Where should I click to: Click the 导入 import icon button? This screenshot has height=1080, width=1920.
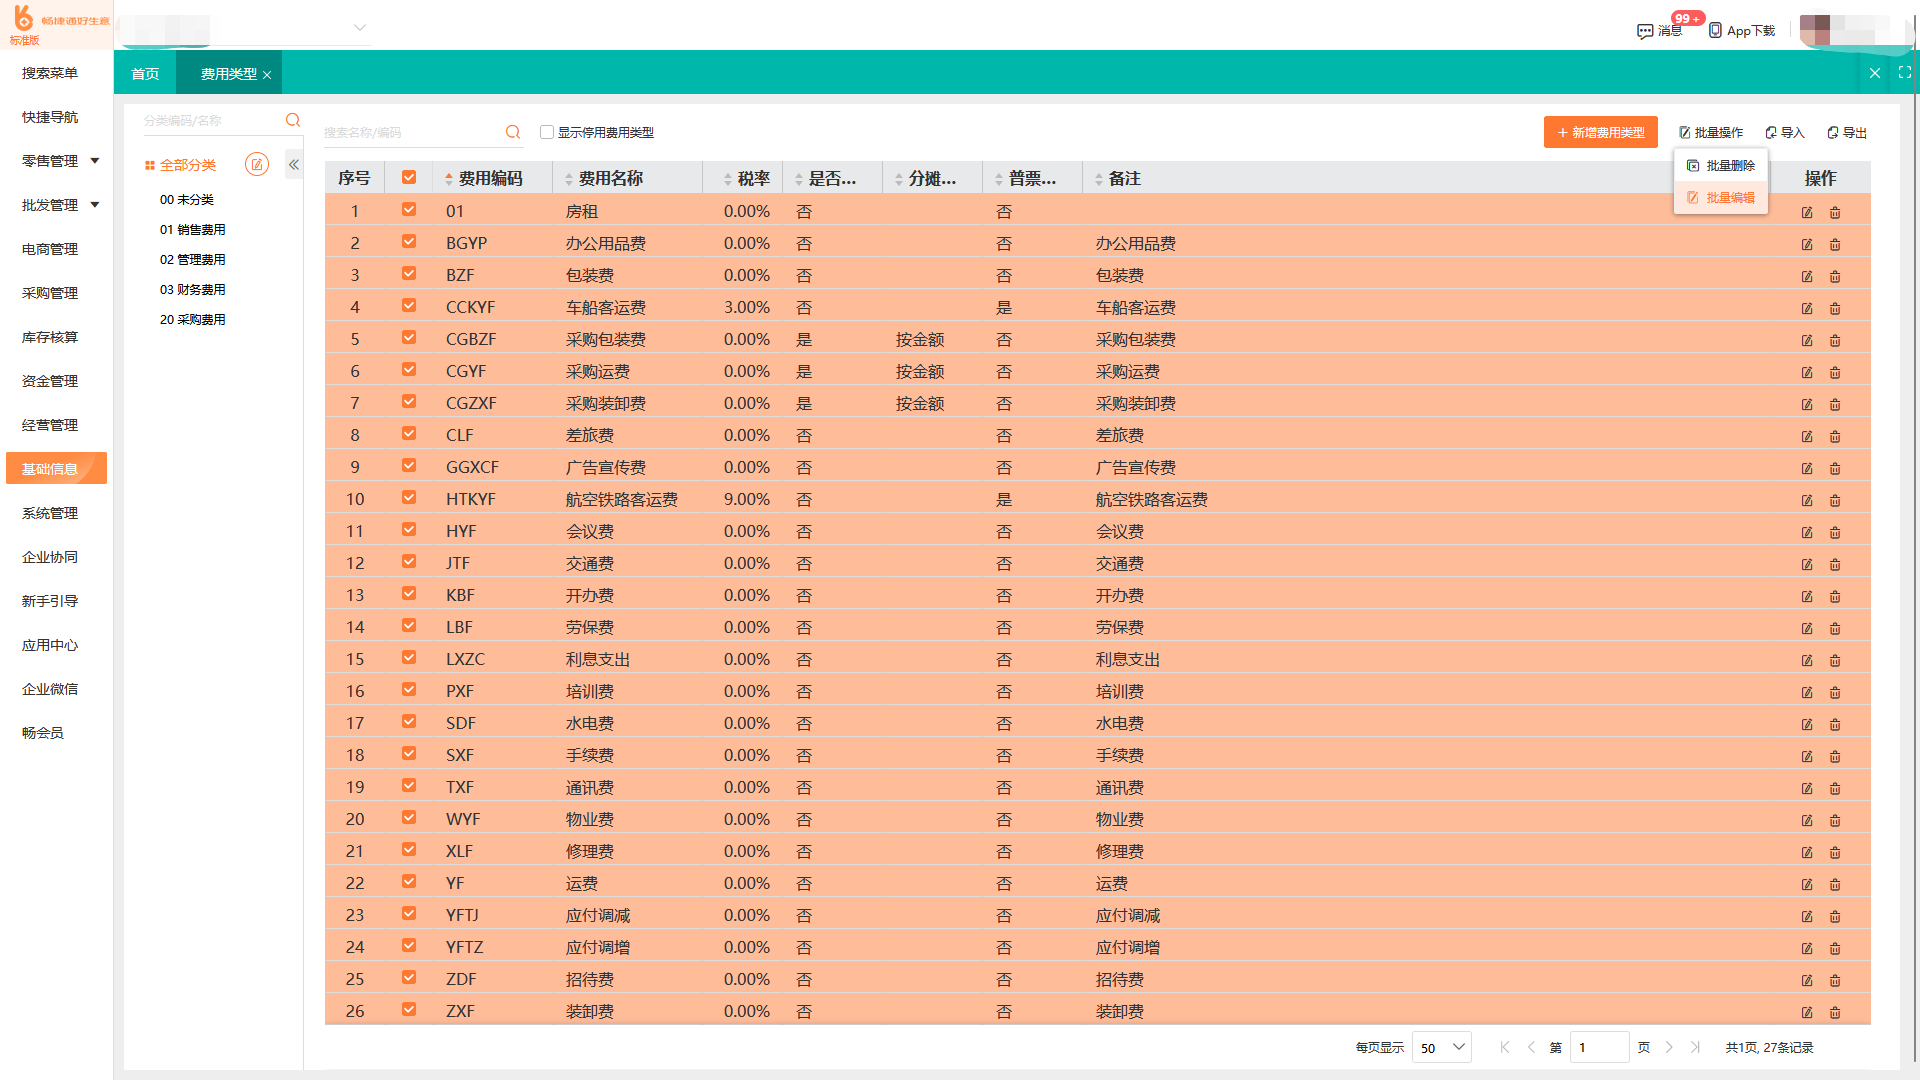tap(1785, 131)
